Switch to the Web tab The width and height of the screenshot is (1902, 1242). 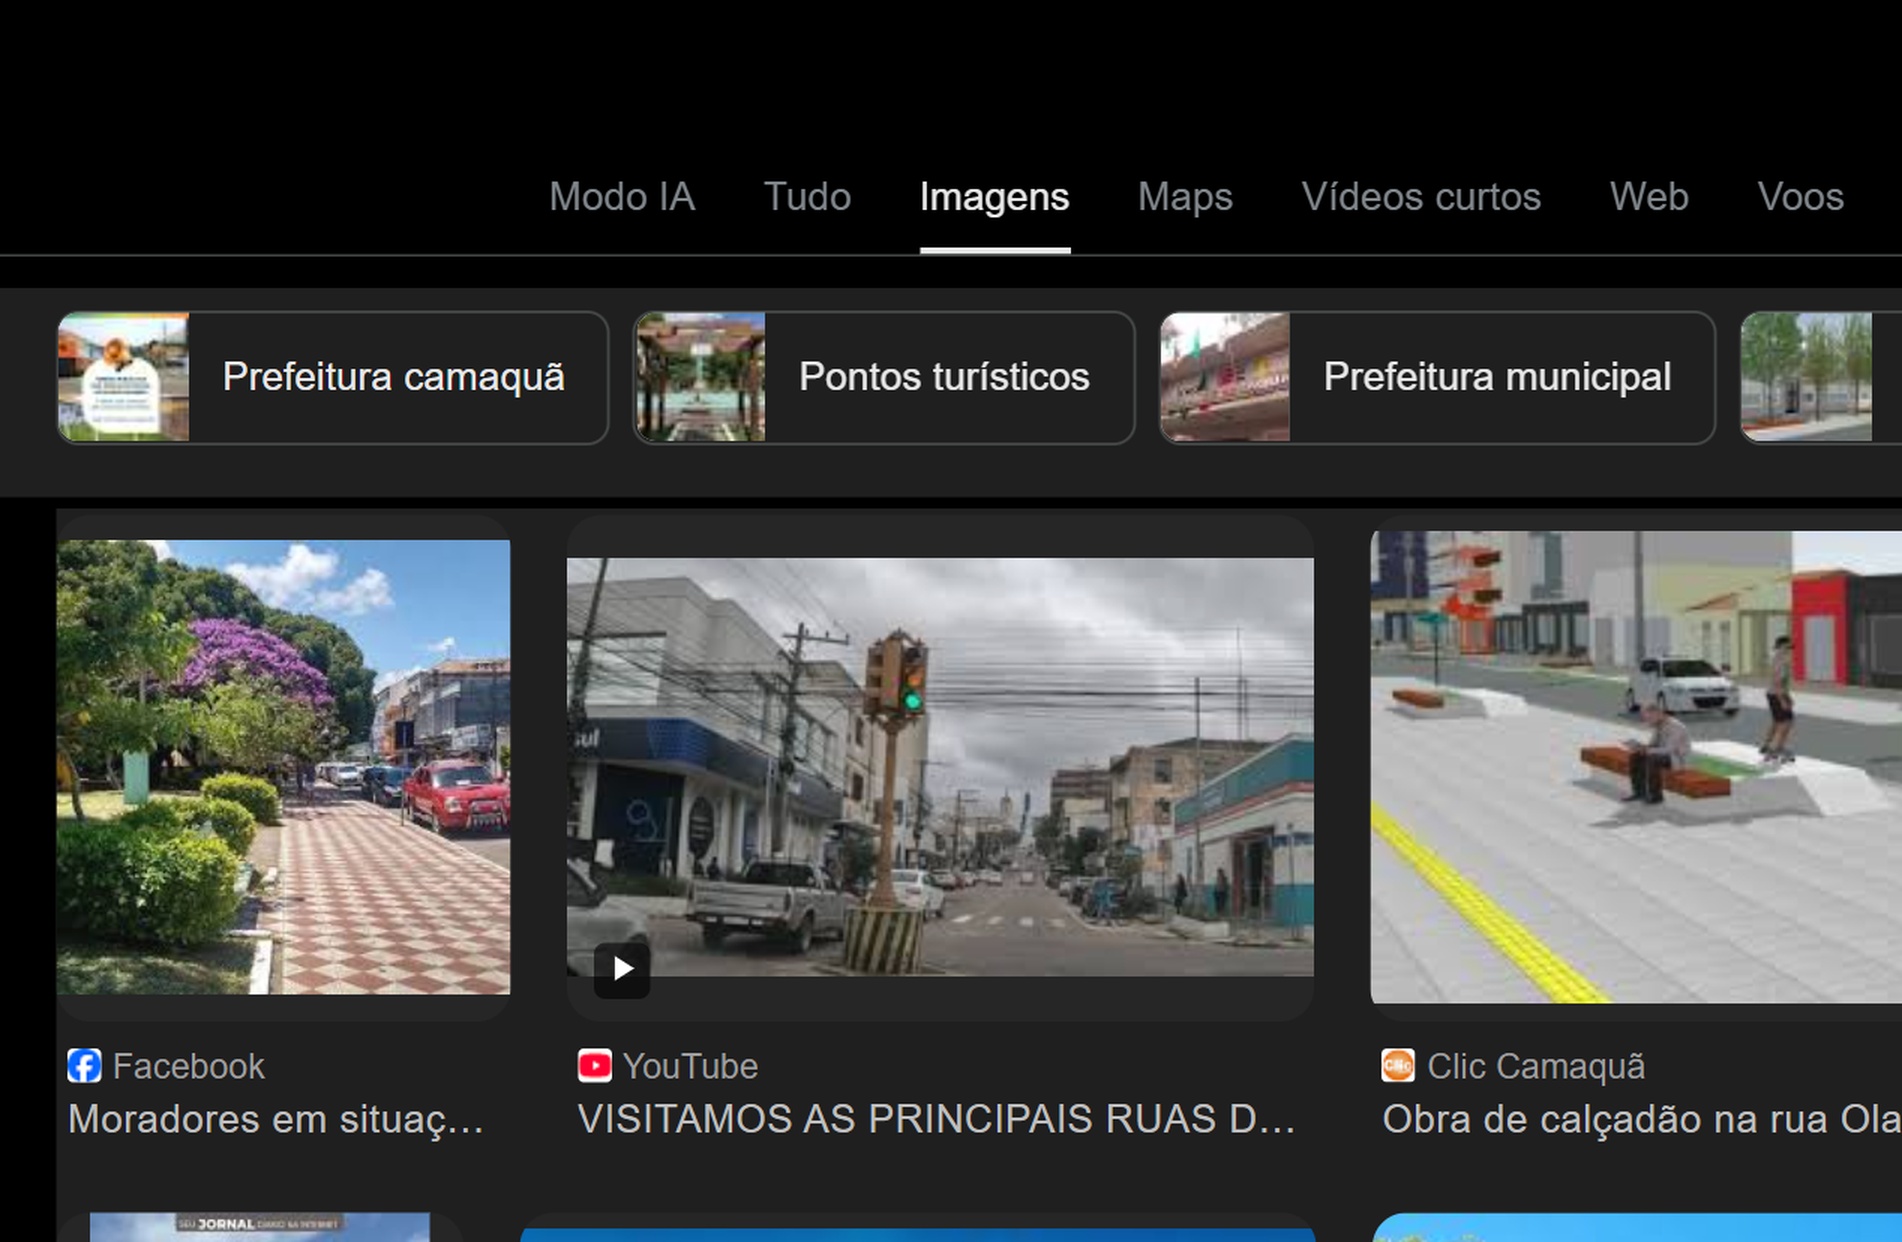pos(1648,197)
